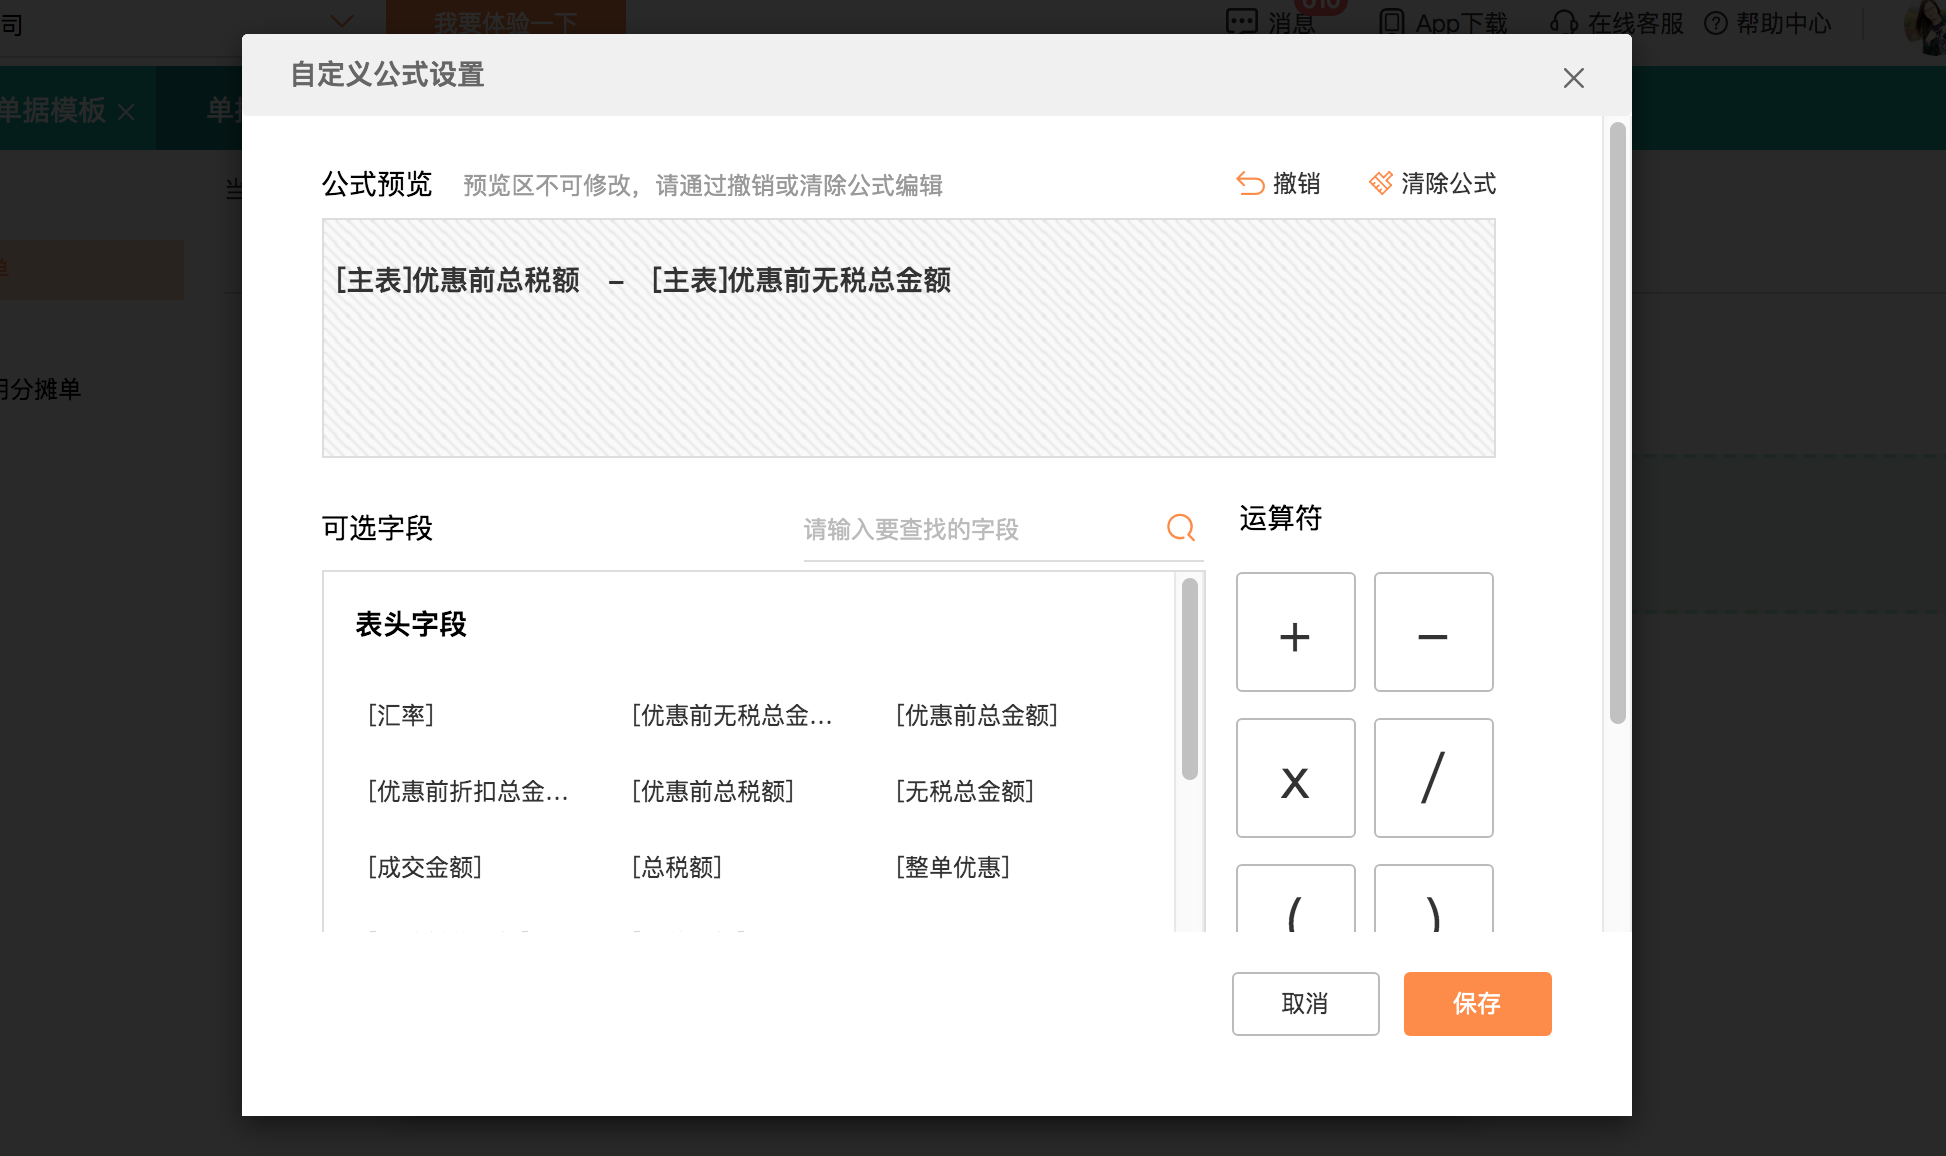This screenshot has height=1156, width=1946.
Task: Click the 保存 save button
Action: coord(1477,1003)
